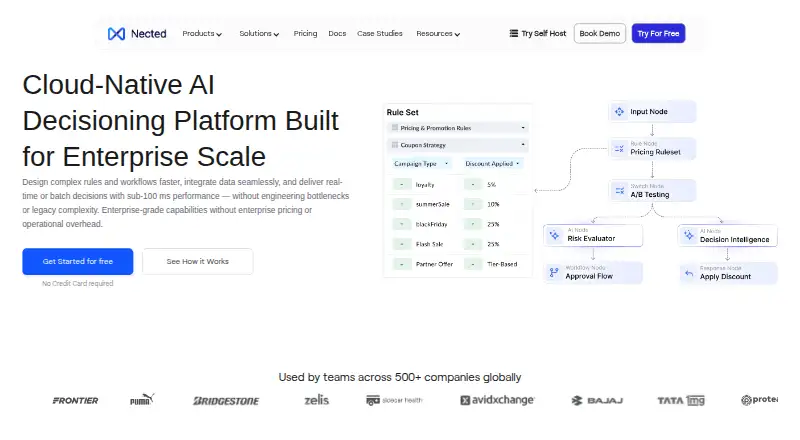This screenshot has height=440, width=800.
Task: Click the Try Self Host list icon
Action: click(513, 33)
